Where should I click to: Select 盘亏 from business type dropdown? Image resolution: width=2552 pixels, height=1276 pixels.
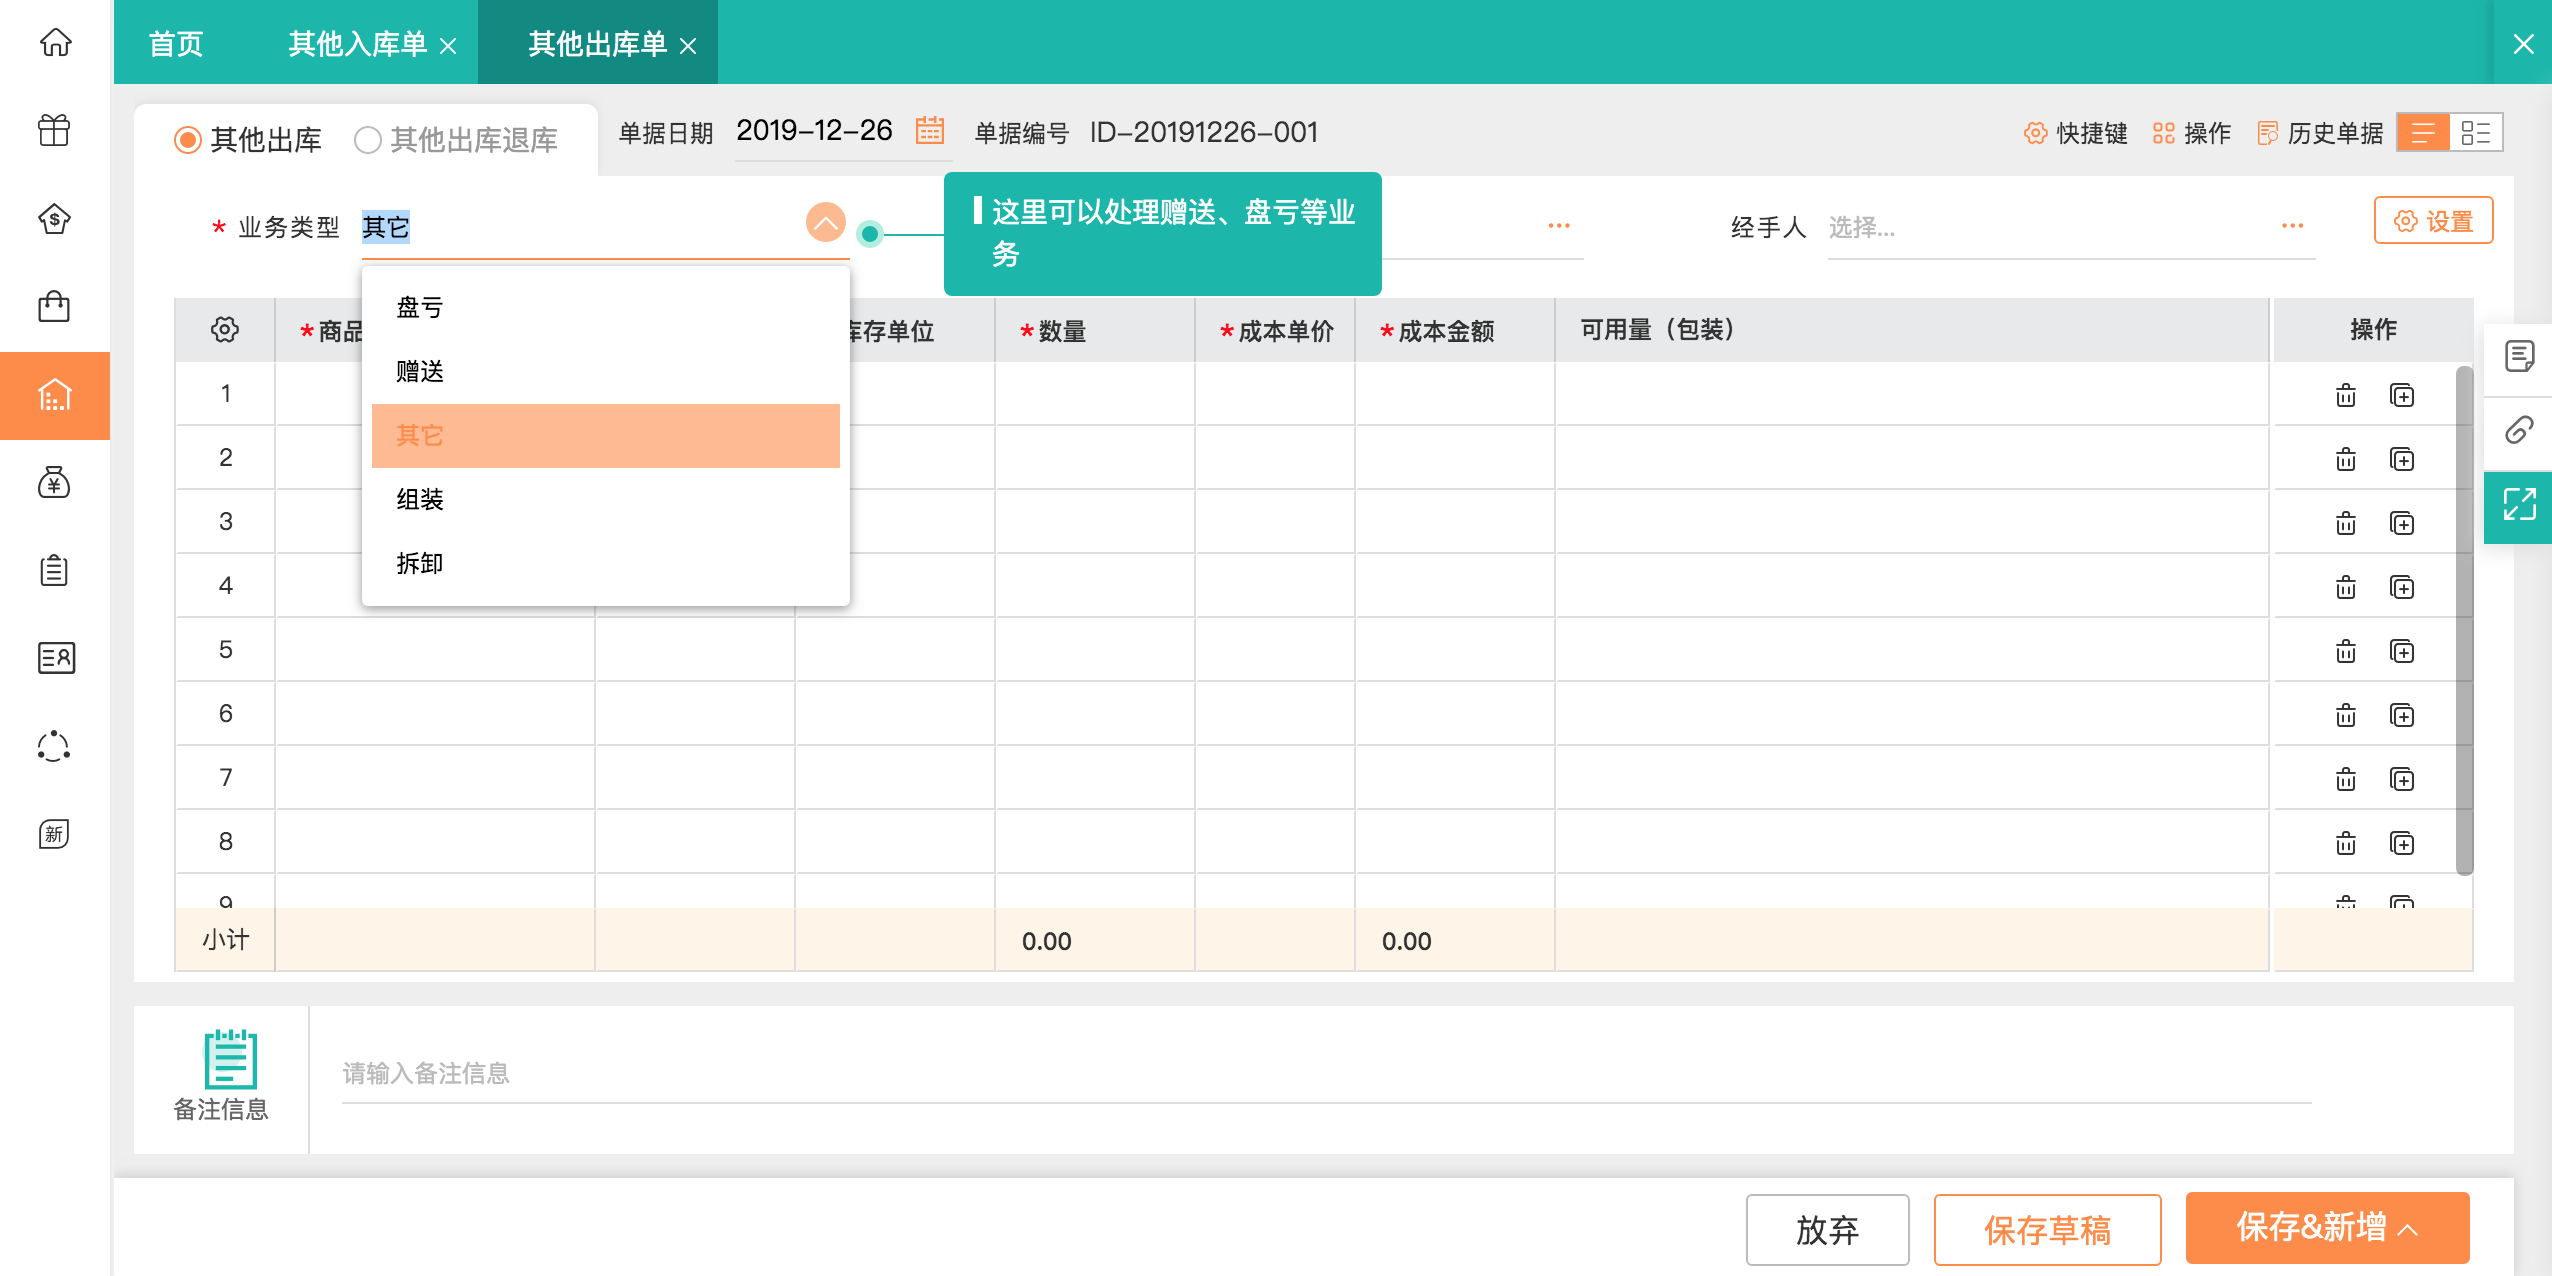pos(420,308)
